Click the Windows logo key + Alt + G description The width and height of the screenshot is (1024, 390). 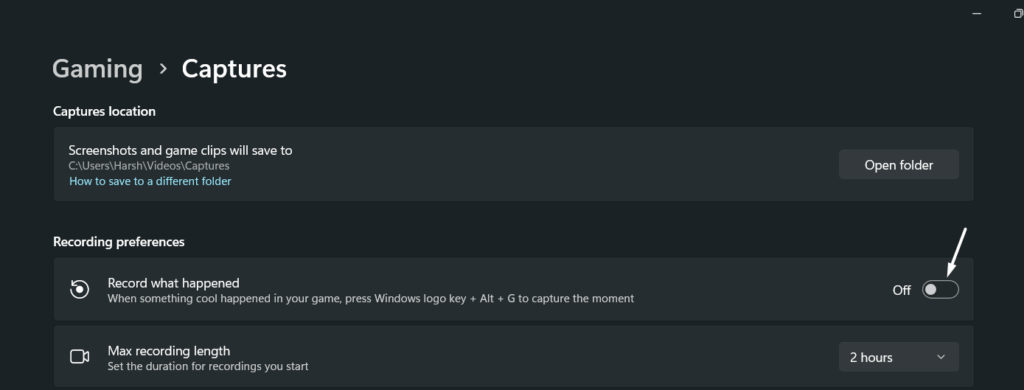[x=371, y=299]
